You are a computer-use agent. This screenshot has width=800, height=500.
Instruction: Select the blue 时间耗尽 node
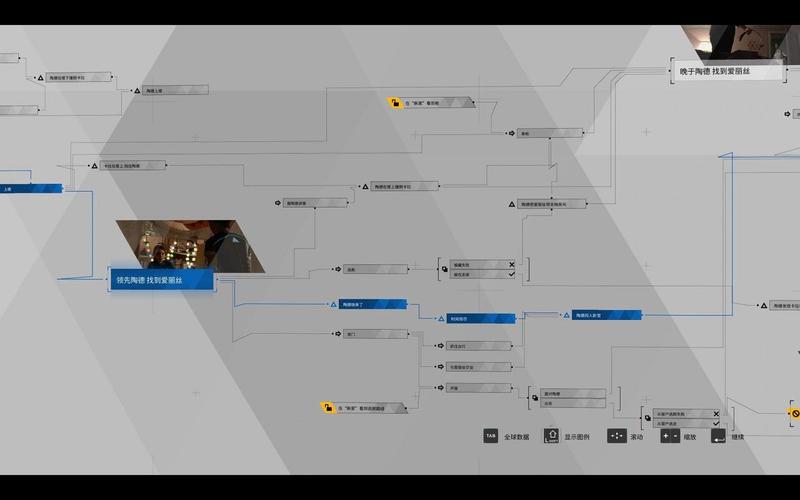click(481, 318)
